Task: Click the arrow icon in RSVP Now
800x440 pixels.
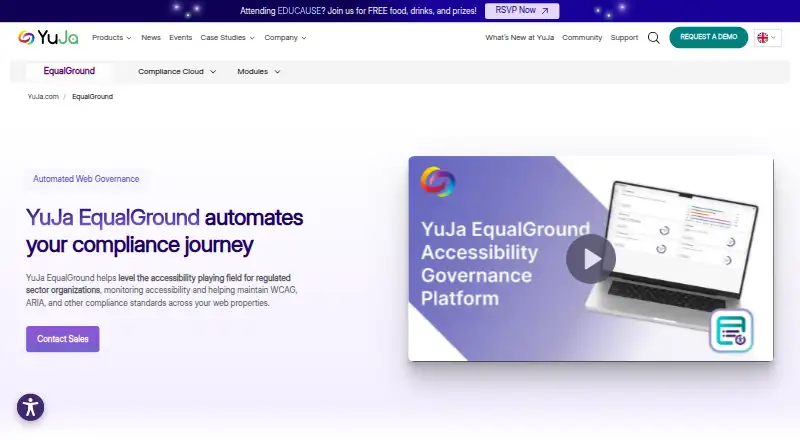Action: coord(545,11)
